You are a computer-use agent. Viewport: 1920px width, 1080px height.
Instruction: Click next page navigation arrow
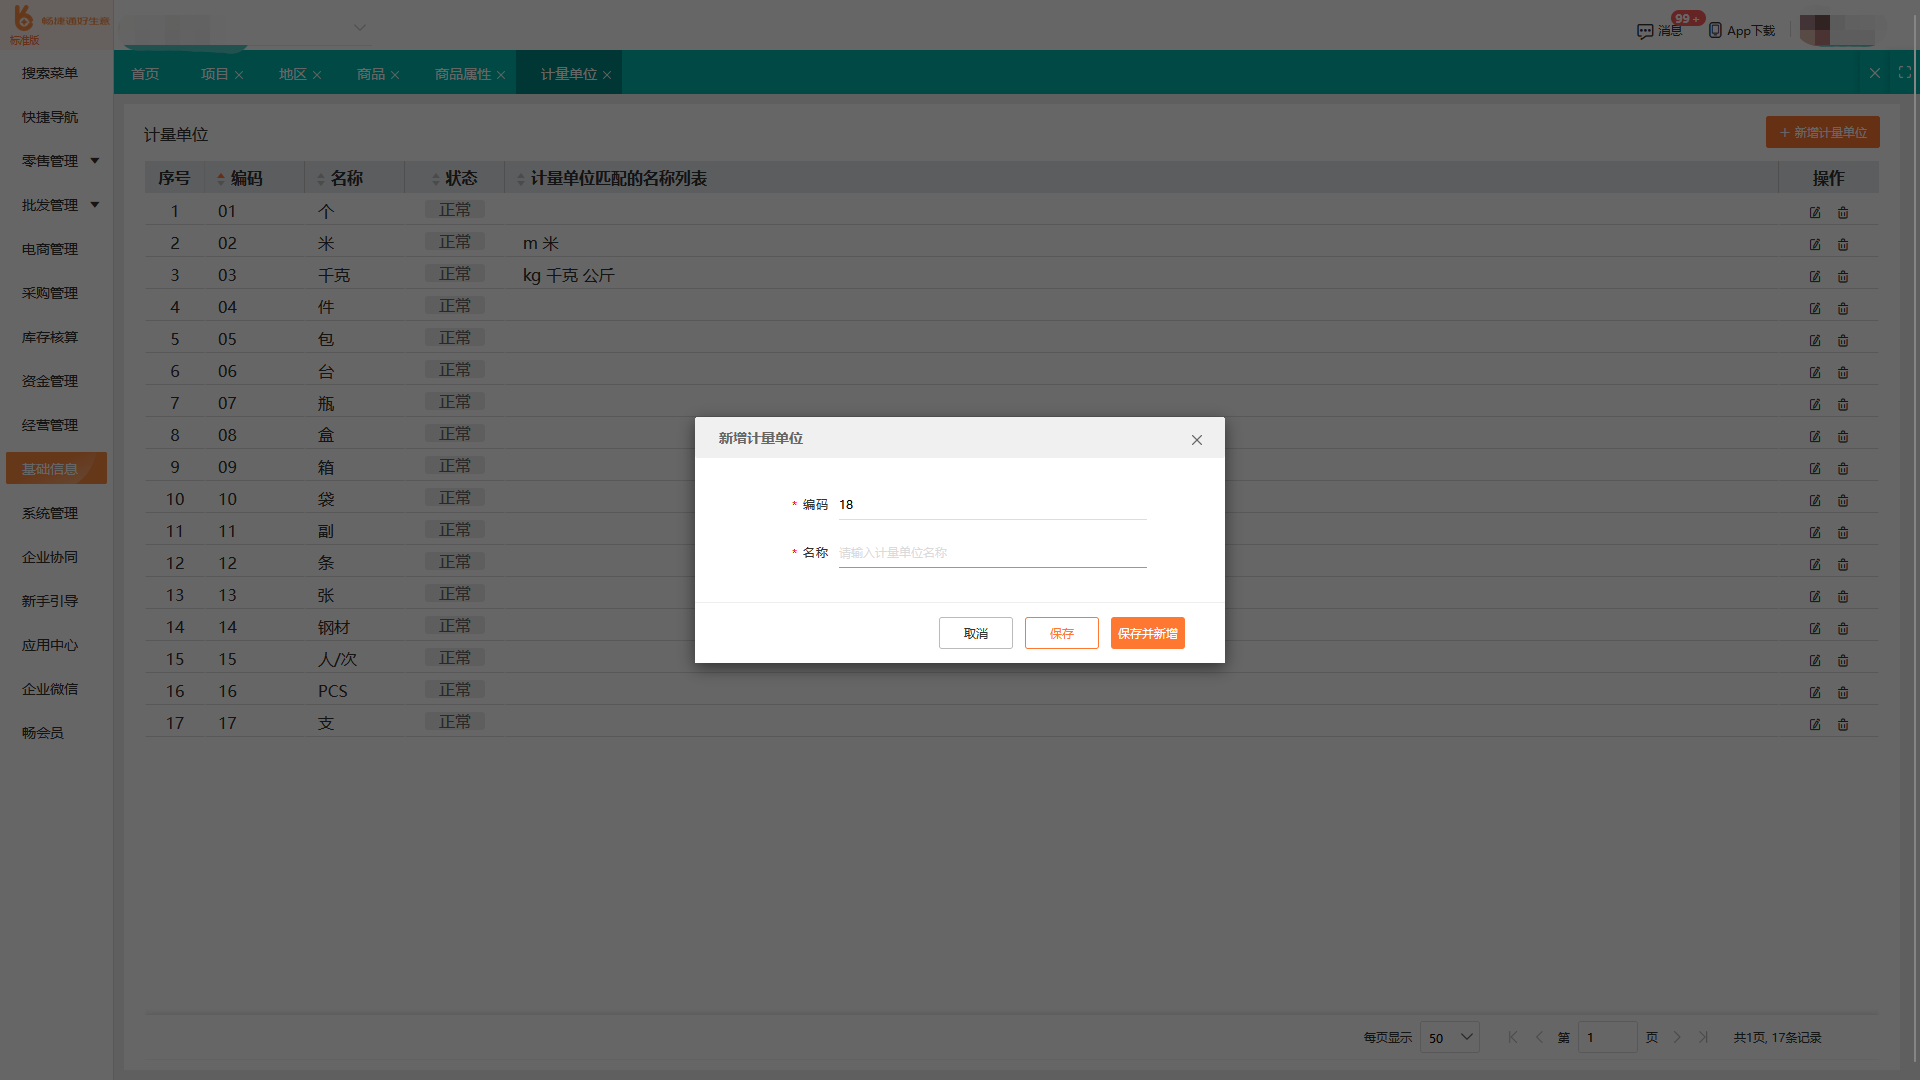click(1677, 1036)
